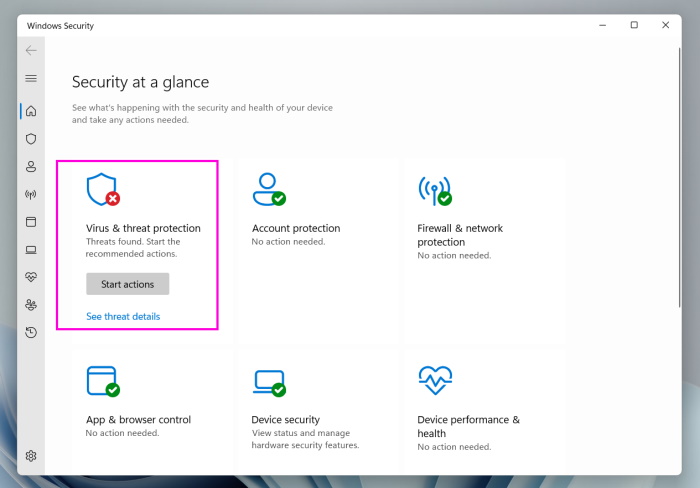Open the App & browser control tile
The image size is (700, 488).
click(138, 420)
